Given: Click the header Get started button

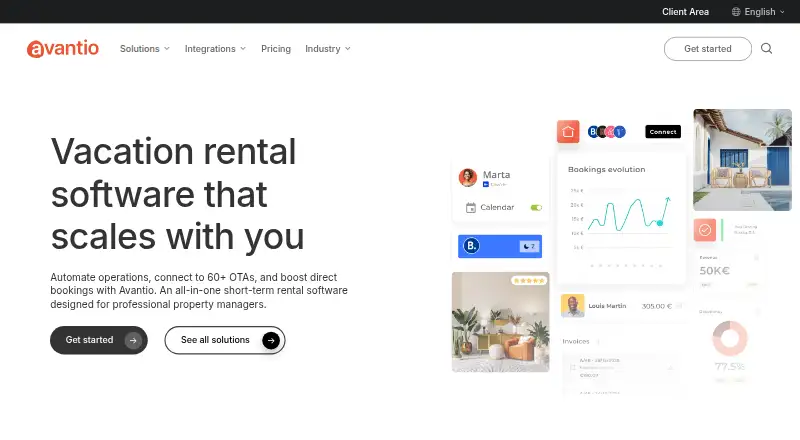Looking at the screenshot, I should [708, 48].
